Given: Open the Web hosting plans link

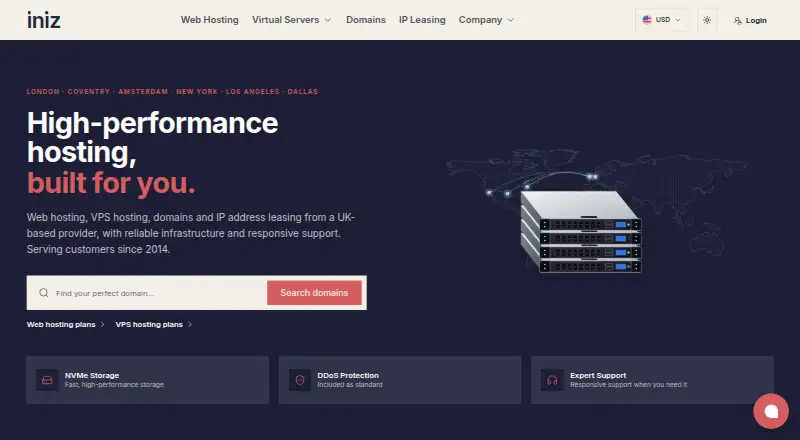Looking at the screenshot, I should click(x=61, y=325).
